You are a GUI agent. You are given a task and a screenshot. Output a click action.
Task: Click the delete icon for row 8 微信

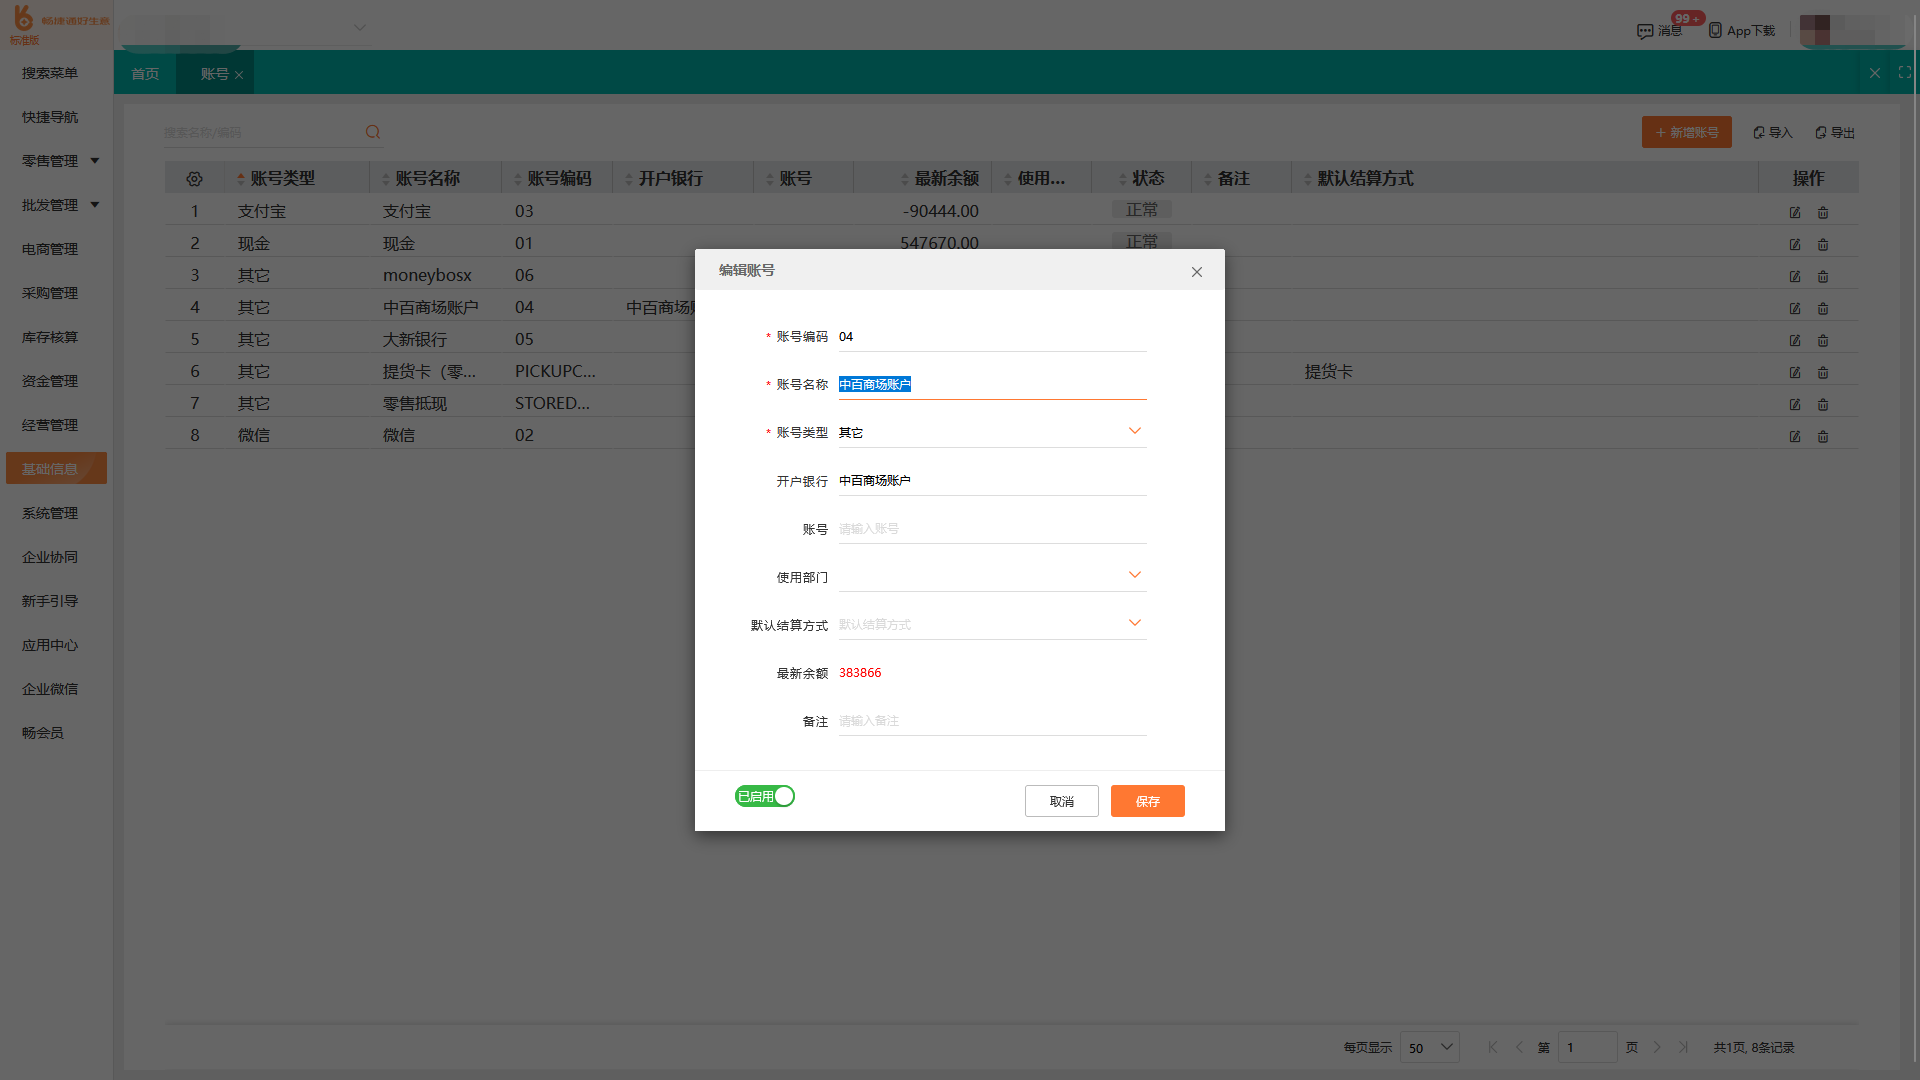coord(1824,436)
